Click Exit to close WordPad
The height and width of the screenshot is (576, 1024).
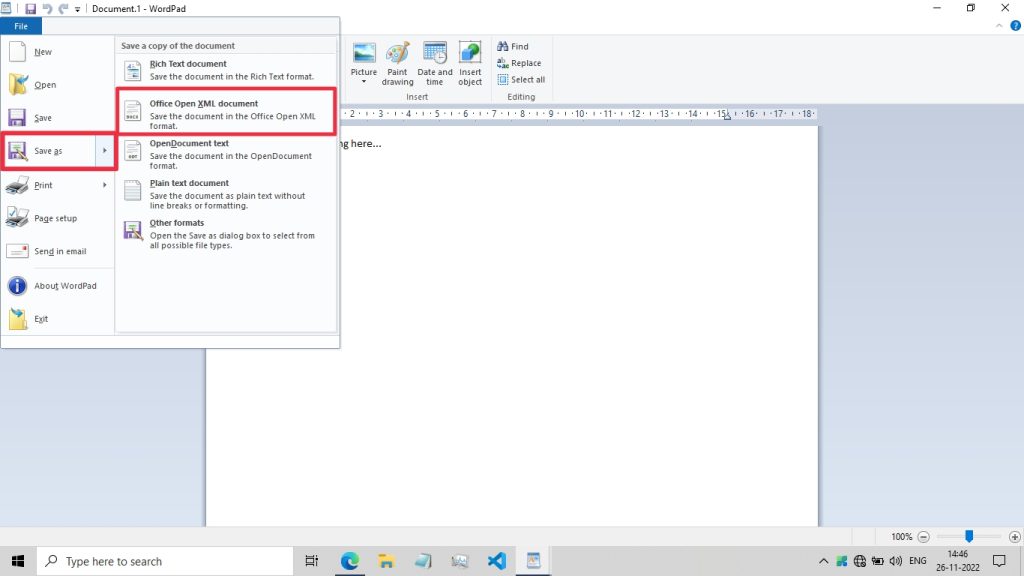pyautogui.click(x=57, y=319)
